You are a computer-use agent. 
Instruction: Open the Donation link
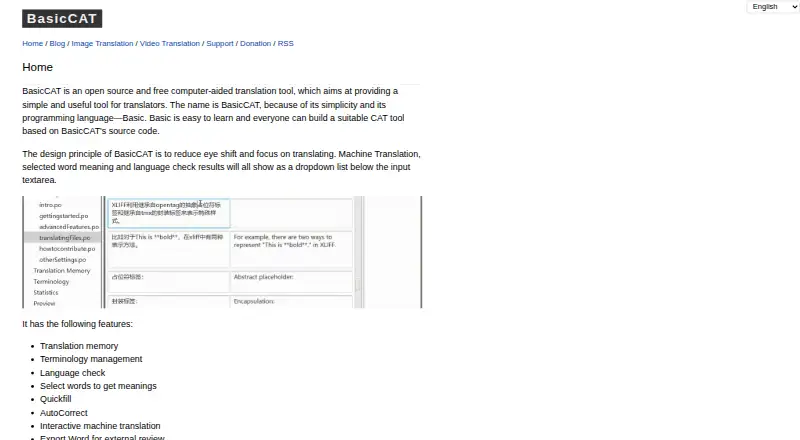coord(256,43)
